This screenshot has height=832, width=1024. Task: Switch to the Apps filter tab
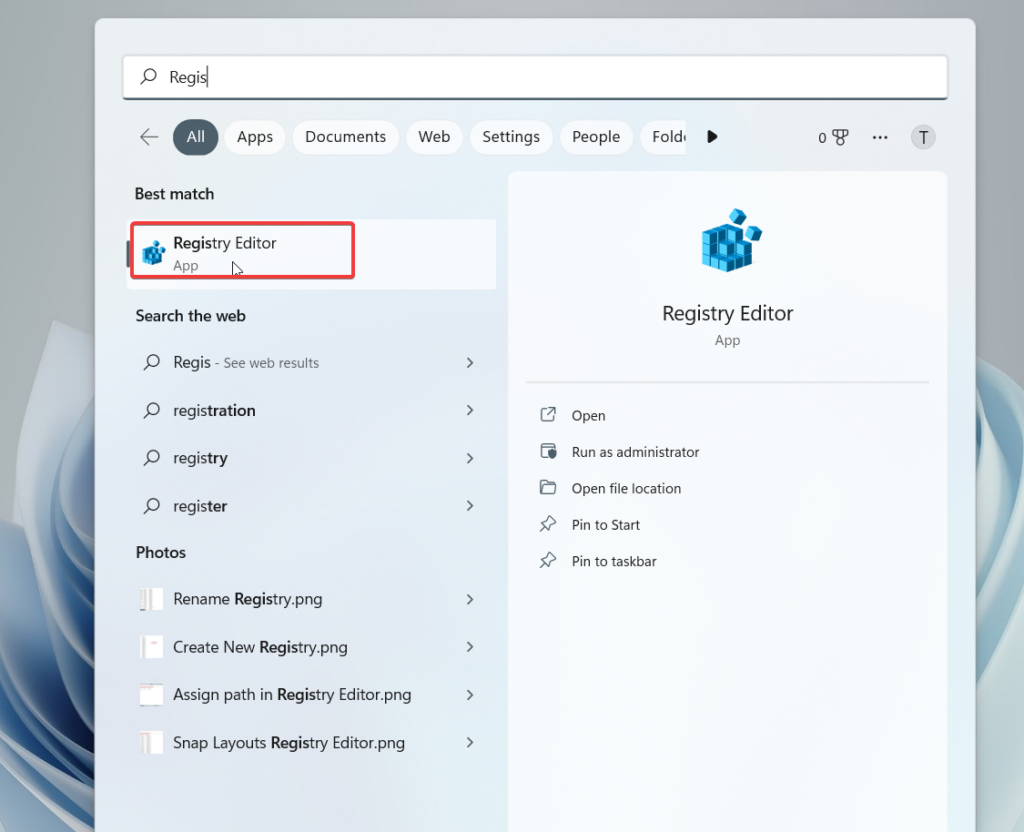tap(255, 137)
